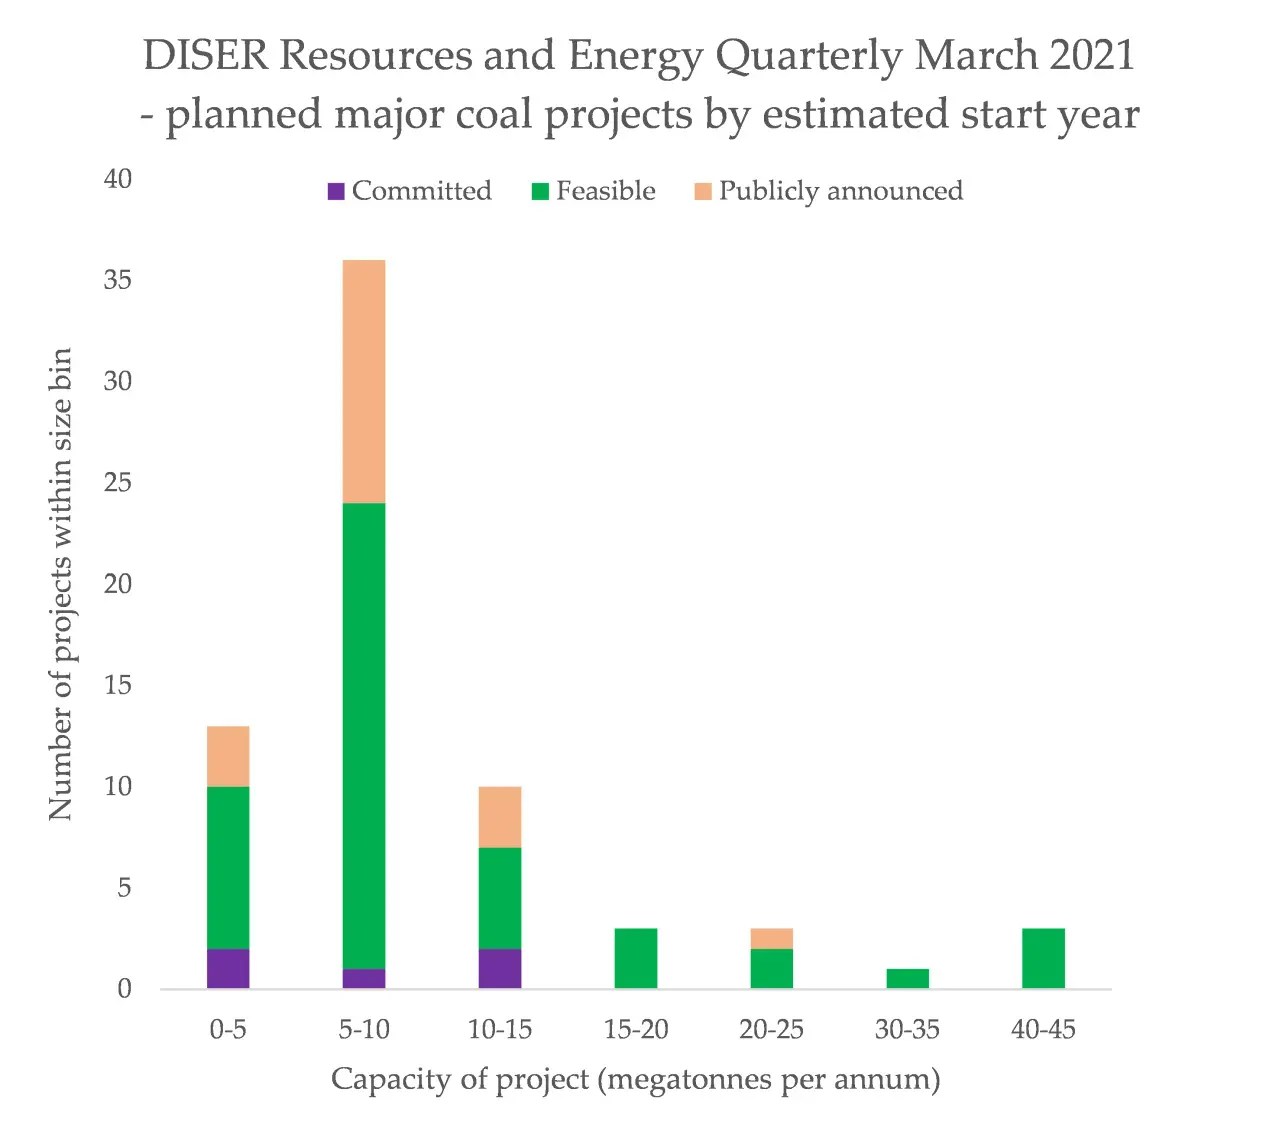
Task: Select the x-axis title 'Capacity of project'
Action: pyautogui.click(x=636, y=1080)
